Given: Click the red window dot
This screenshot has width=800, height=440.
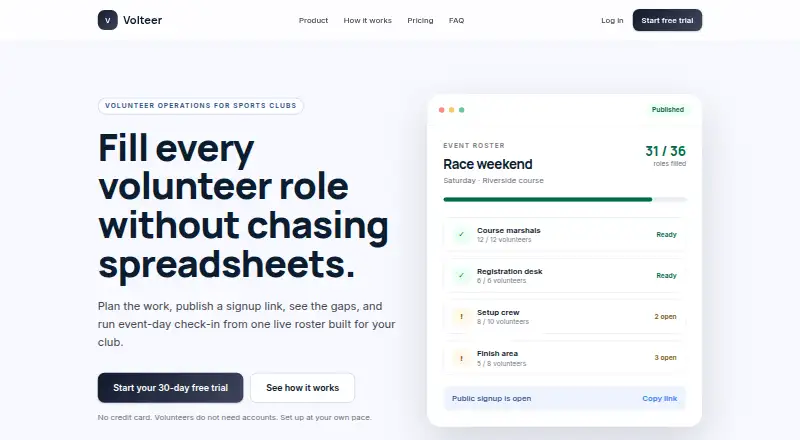Looking at the screenshot, I should (x=441, y=110).
